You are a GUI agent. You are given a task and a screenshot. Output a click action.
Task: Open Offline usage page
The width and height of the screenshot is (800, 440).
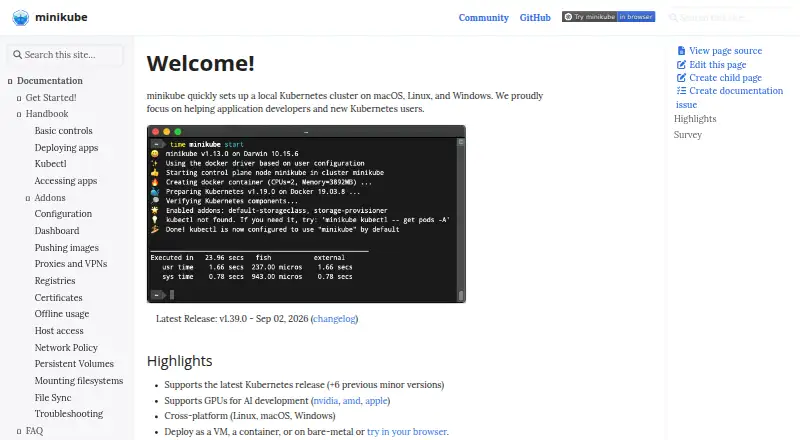click(x=62, y=314)
